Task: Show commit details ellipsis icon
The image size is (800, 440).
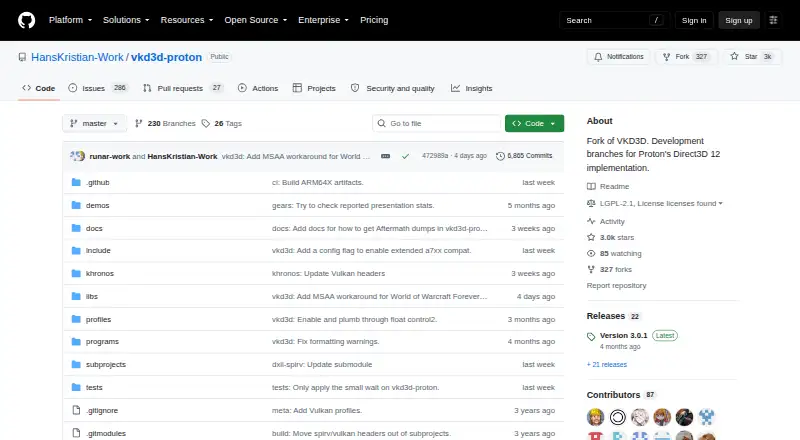Action: coord(385,156)
